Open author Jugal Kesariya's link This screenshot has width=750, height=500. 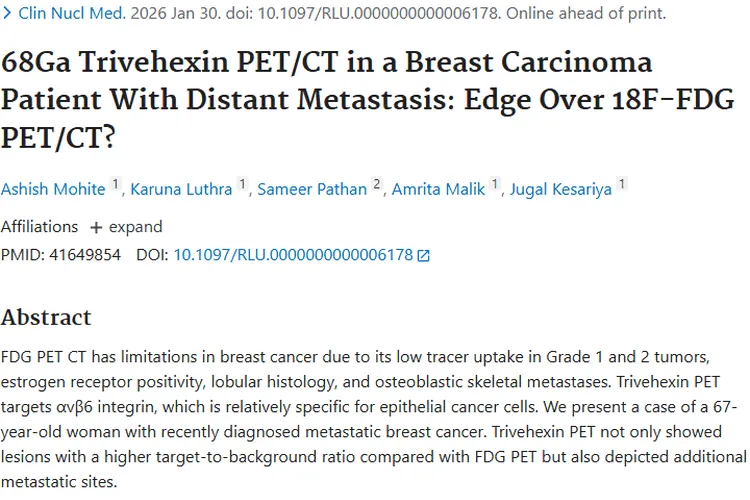click(561, 189)
